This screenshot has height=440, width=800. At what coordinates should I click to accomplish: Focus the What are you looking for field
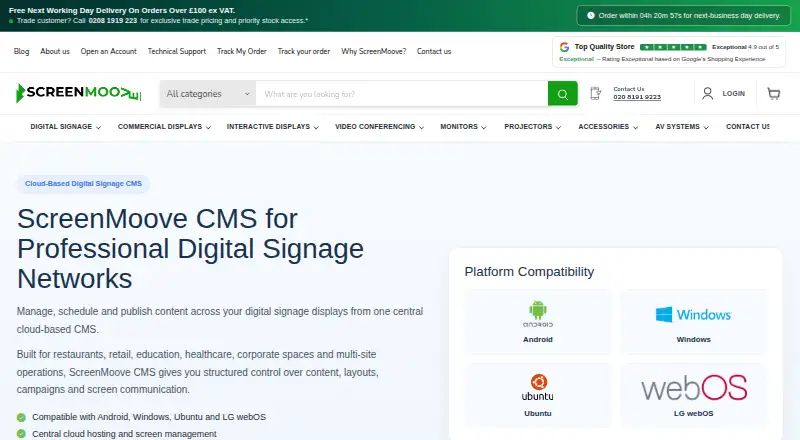point(402,94)
